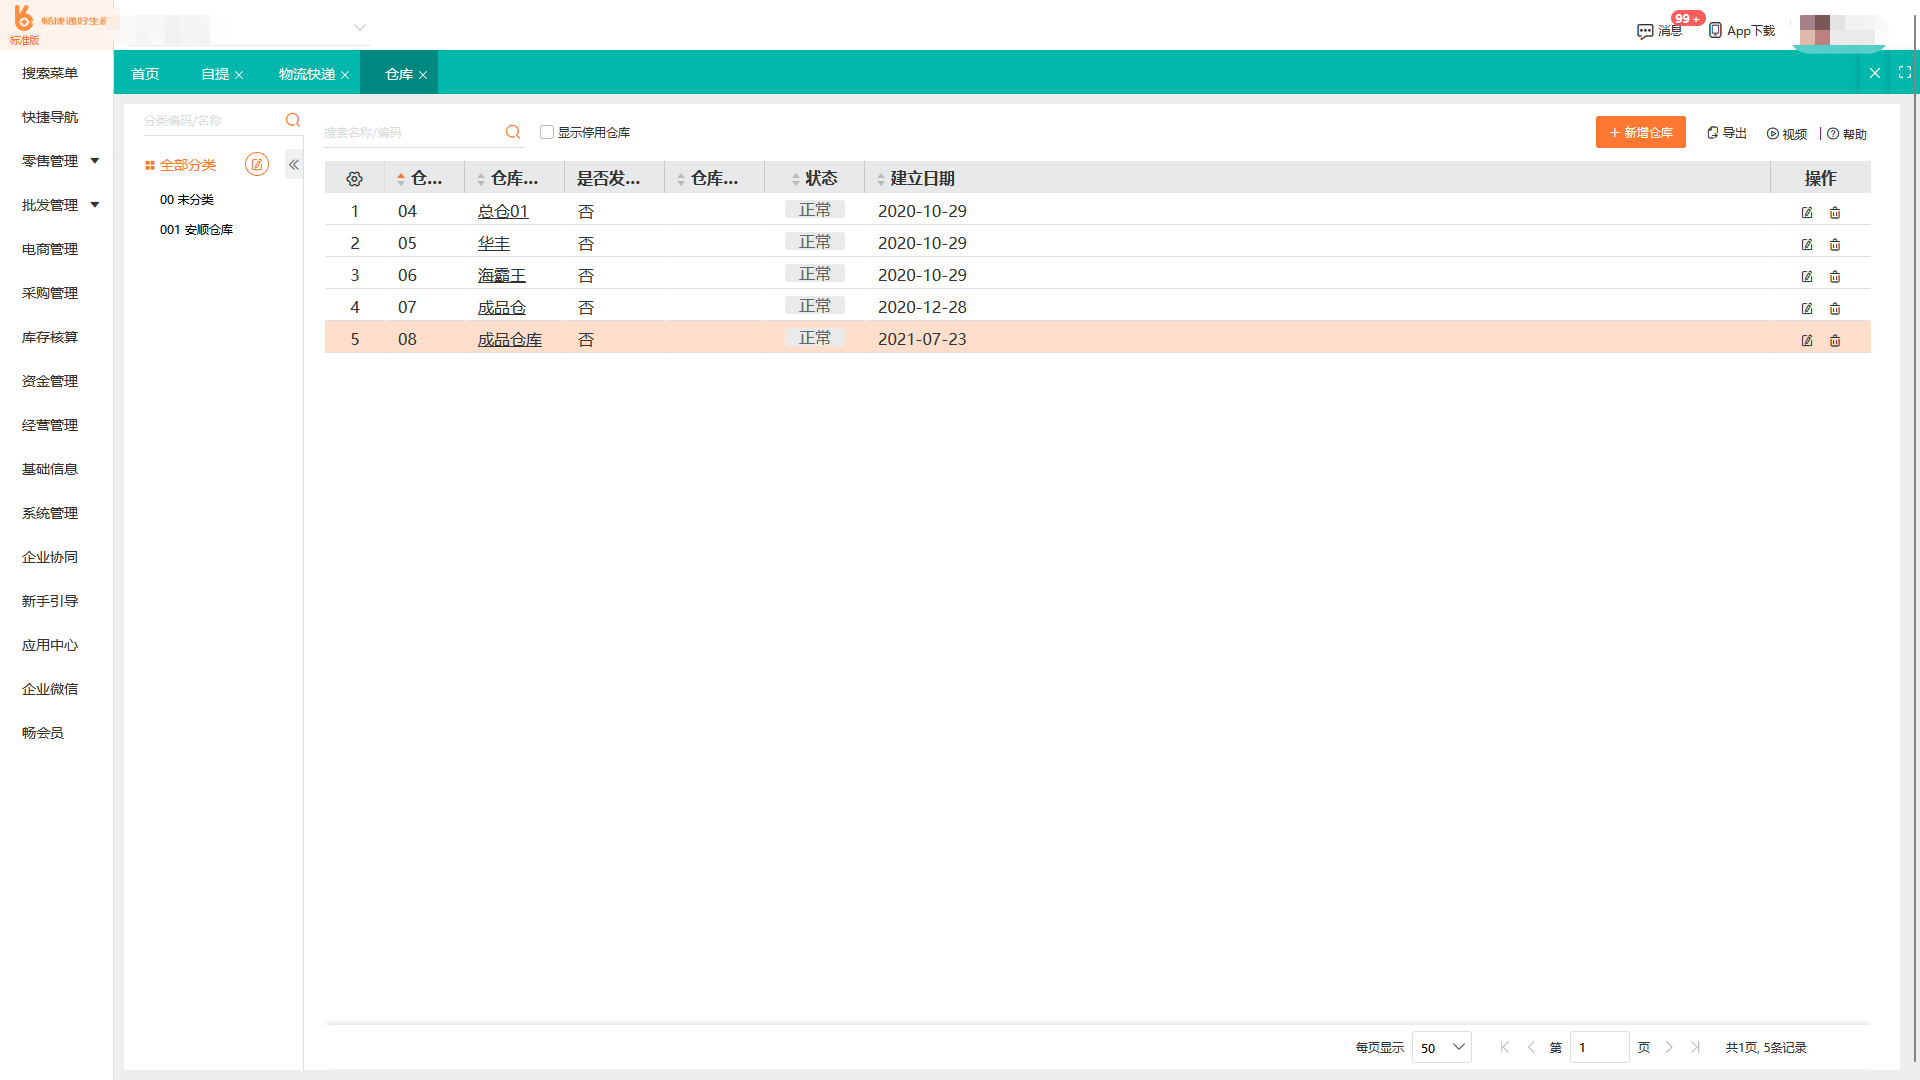Click the edit icon for 总仓01
The height and width of the screenshot is (1080, 1920).
[1807, 211]
